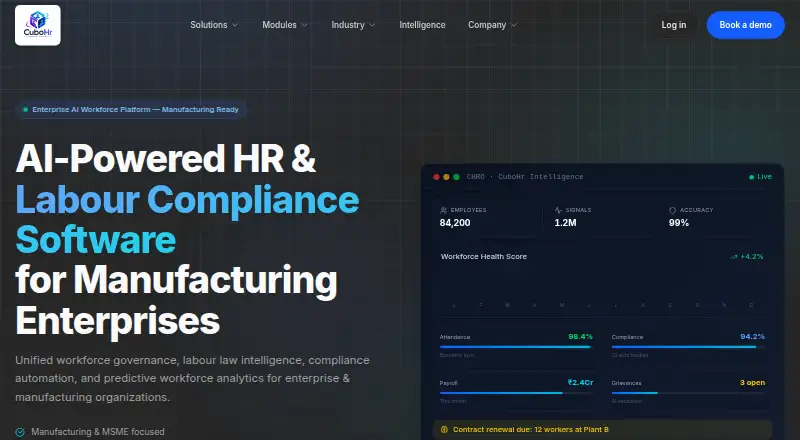The height and width of the screenshot is (440, 800).
Task: Open the Company menu
Action: click(492, 25)
